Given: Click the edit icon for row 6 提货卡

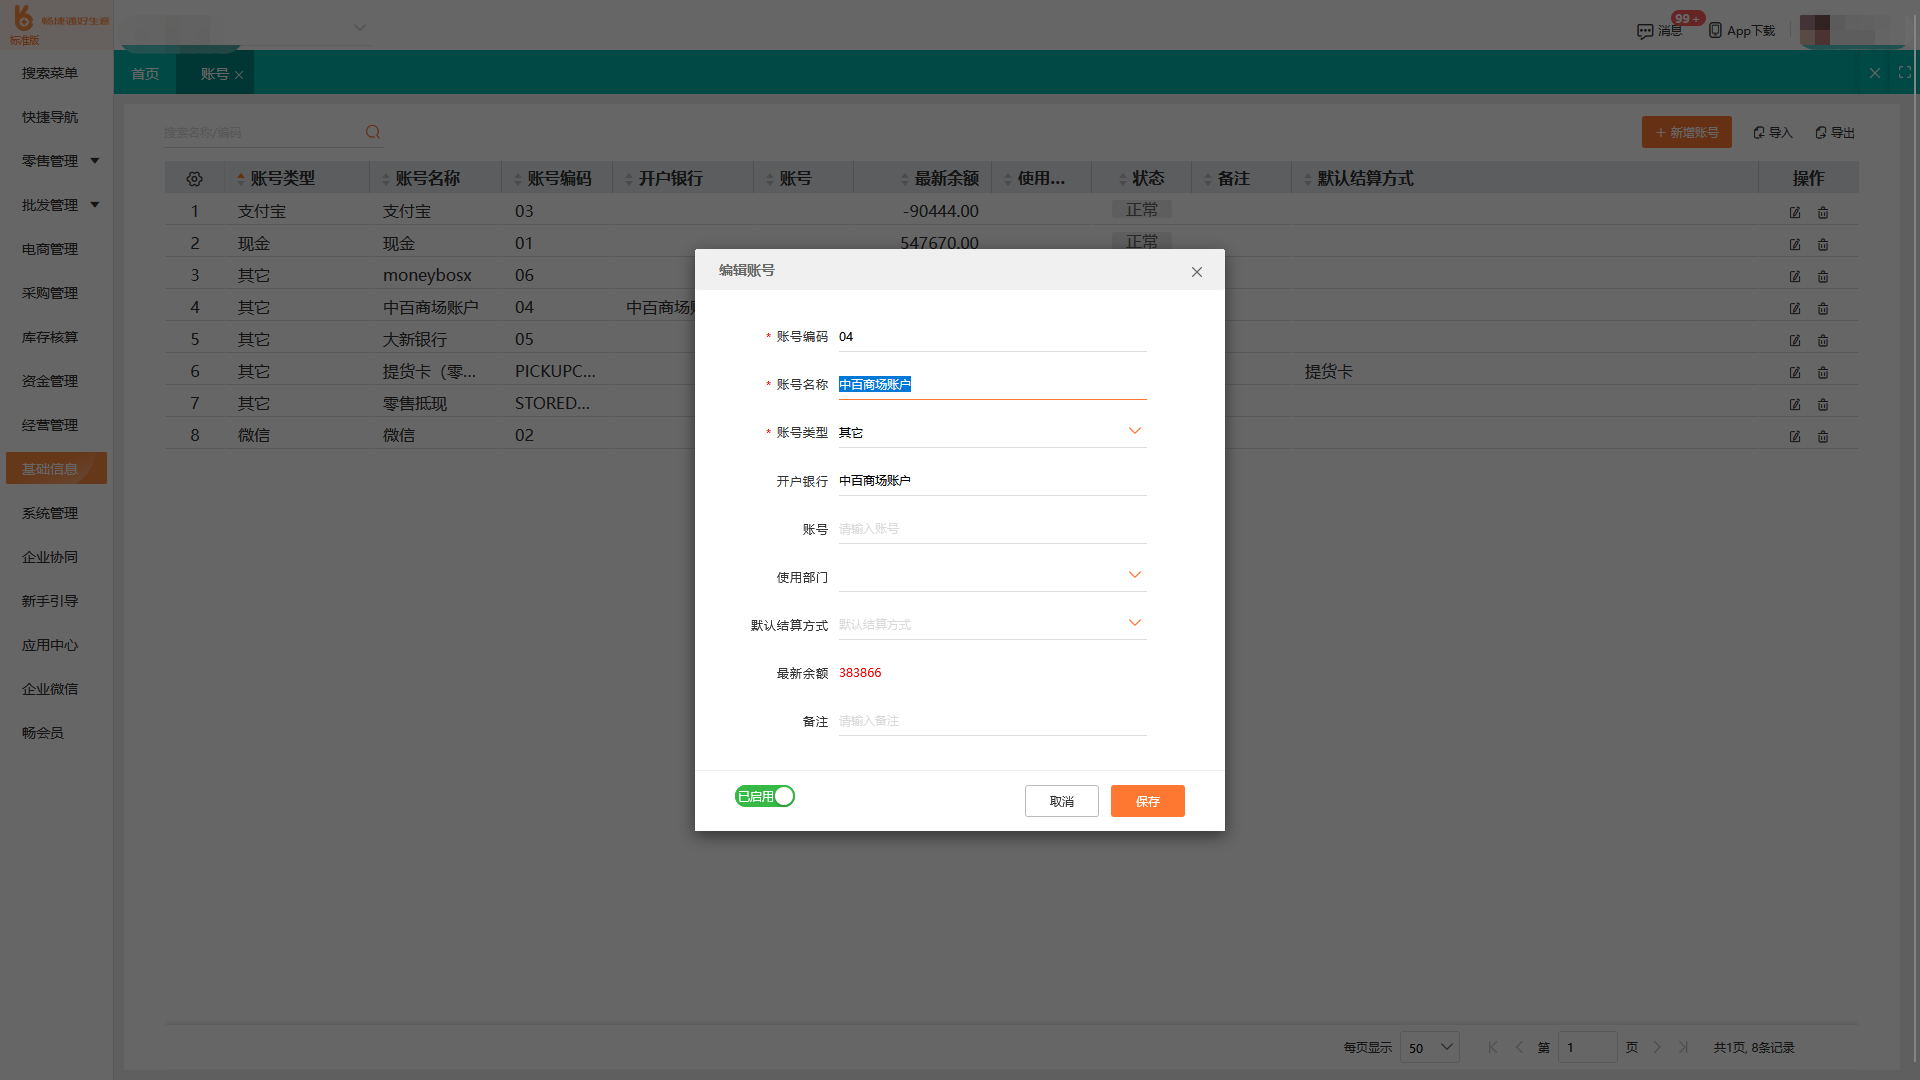Looking at the screenshot, I should (x=1795, y=372).
